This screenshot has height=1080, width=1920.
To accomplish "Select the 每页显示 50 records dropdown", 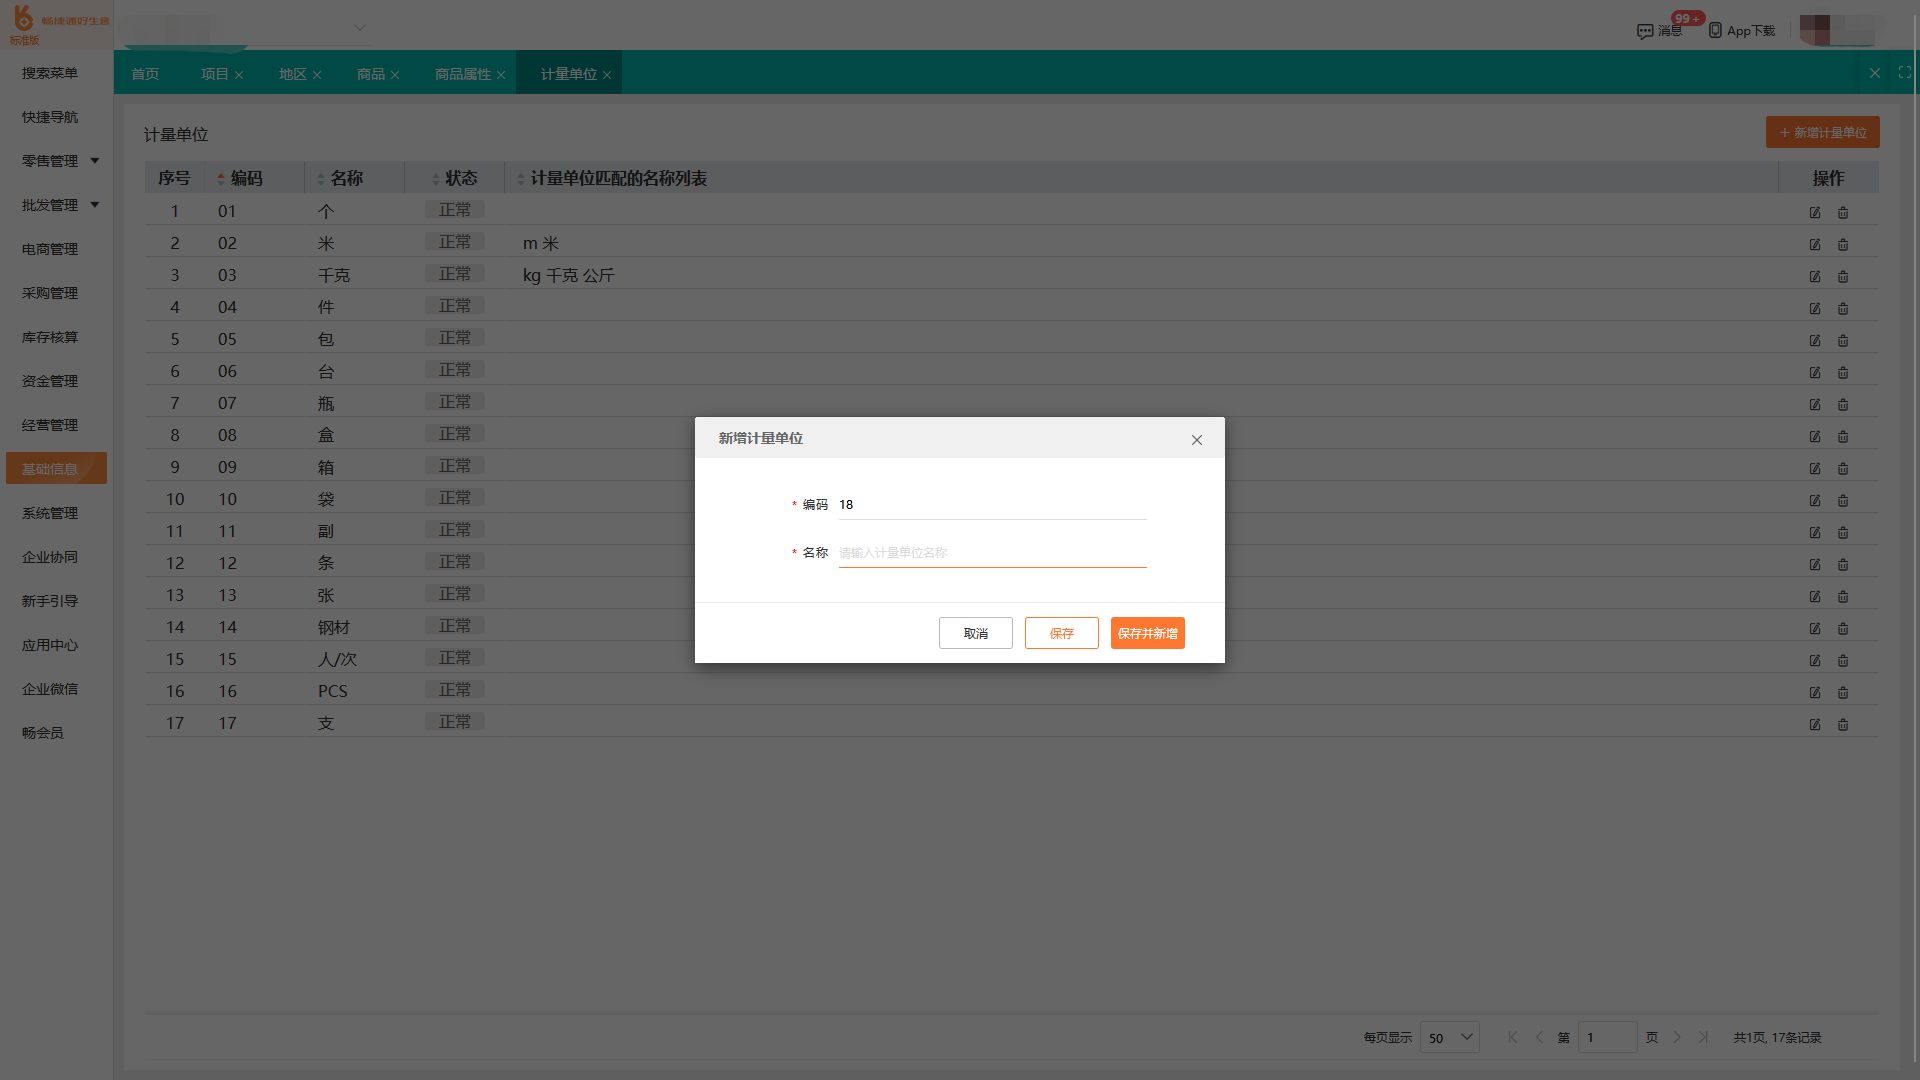I will pos(1449,1036).
